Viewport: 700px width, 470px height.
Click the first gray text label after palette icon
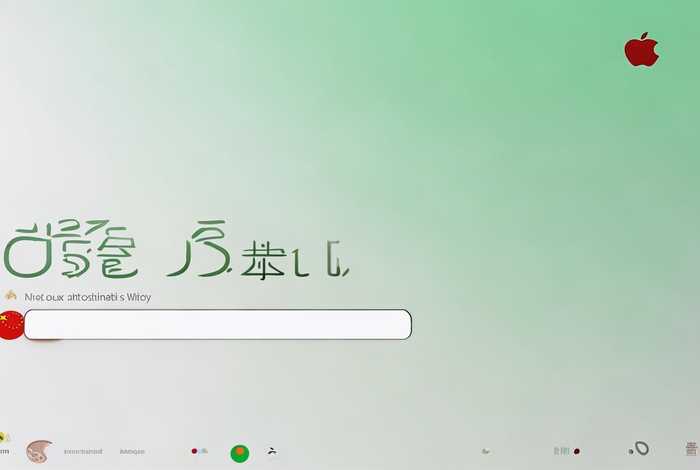(x=82, y=451)
